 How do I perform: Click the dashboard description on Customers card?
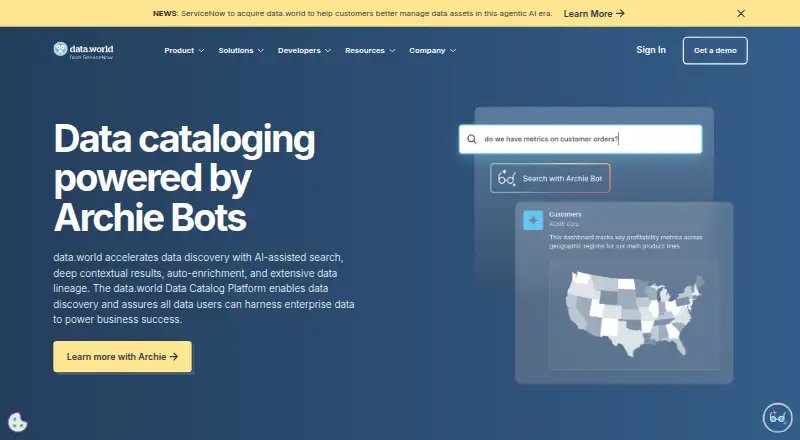click(x=626, y=241)
